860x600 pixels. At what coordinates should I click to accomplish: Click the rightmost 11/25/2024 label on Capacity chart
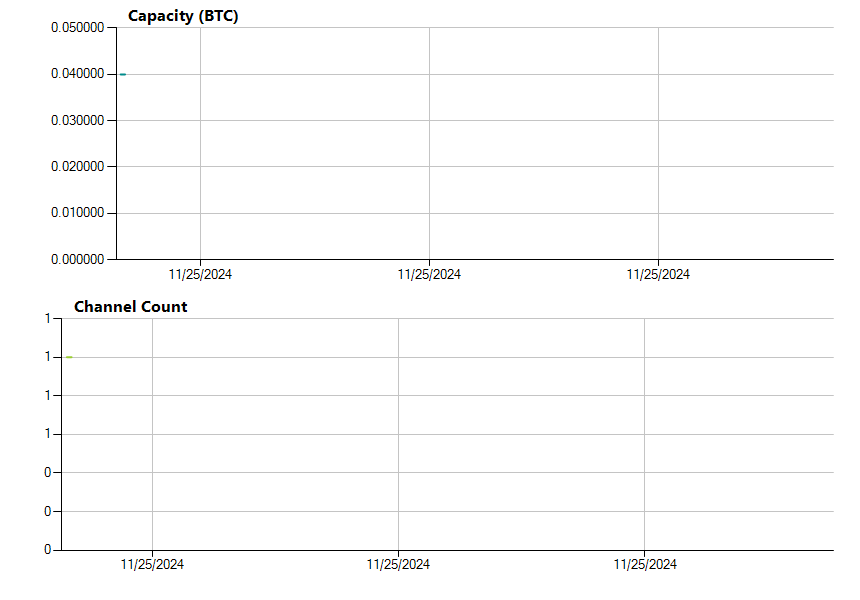pyautogui.click(x=657, y=272)
